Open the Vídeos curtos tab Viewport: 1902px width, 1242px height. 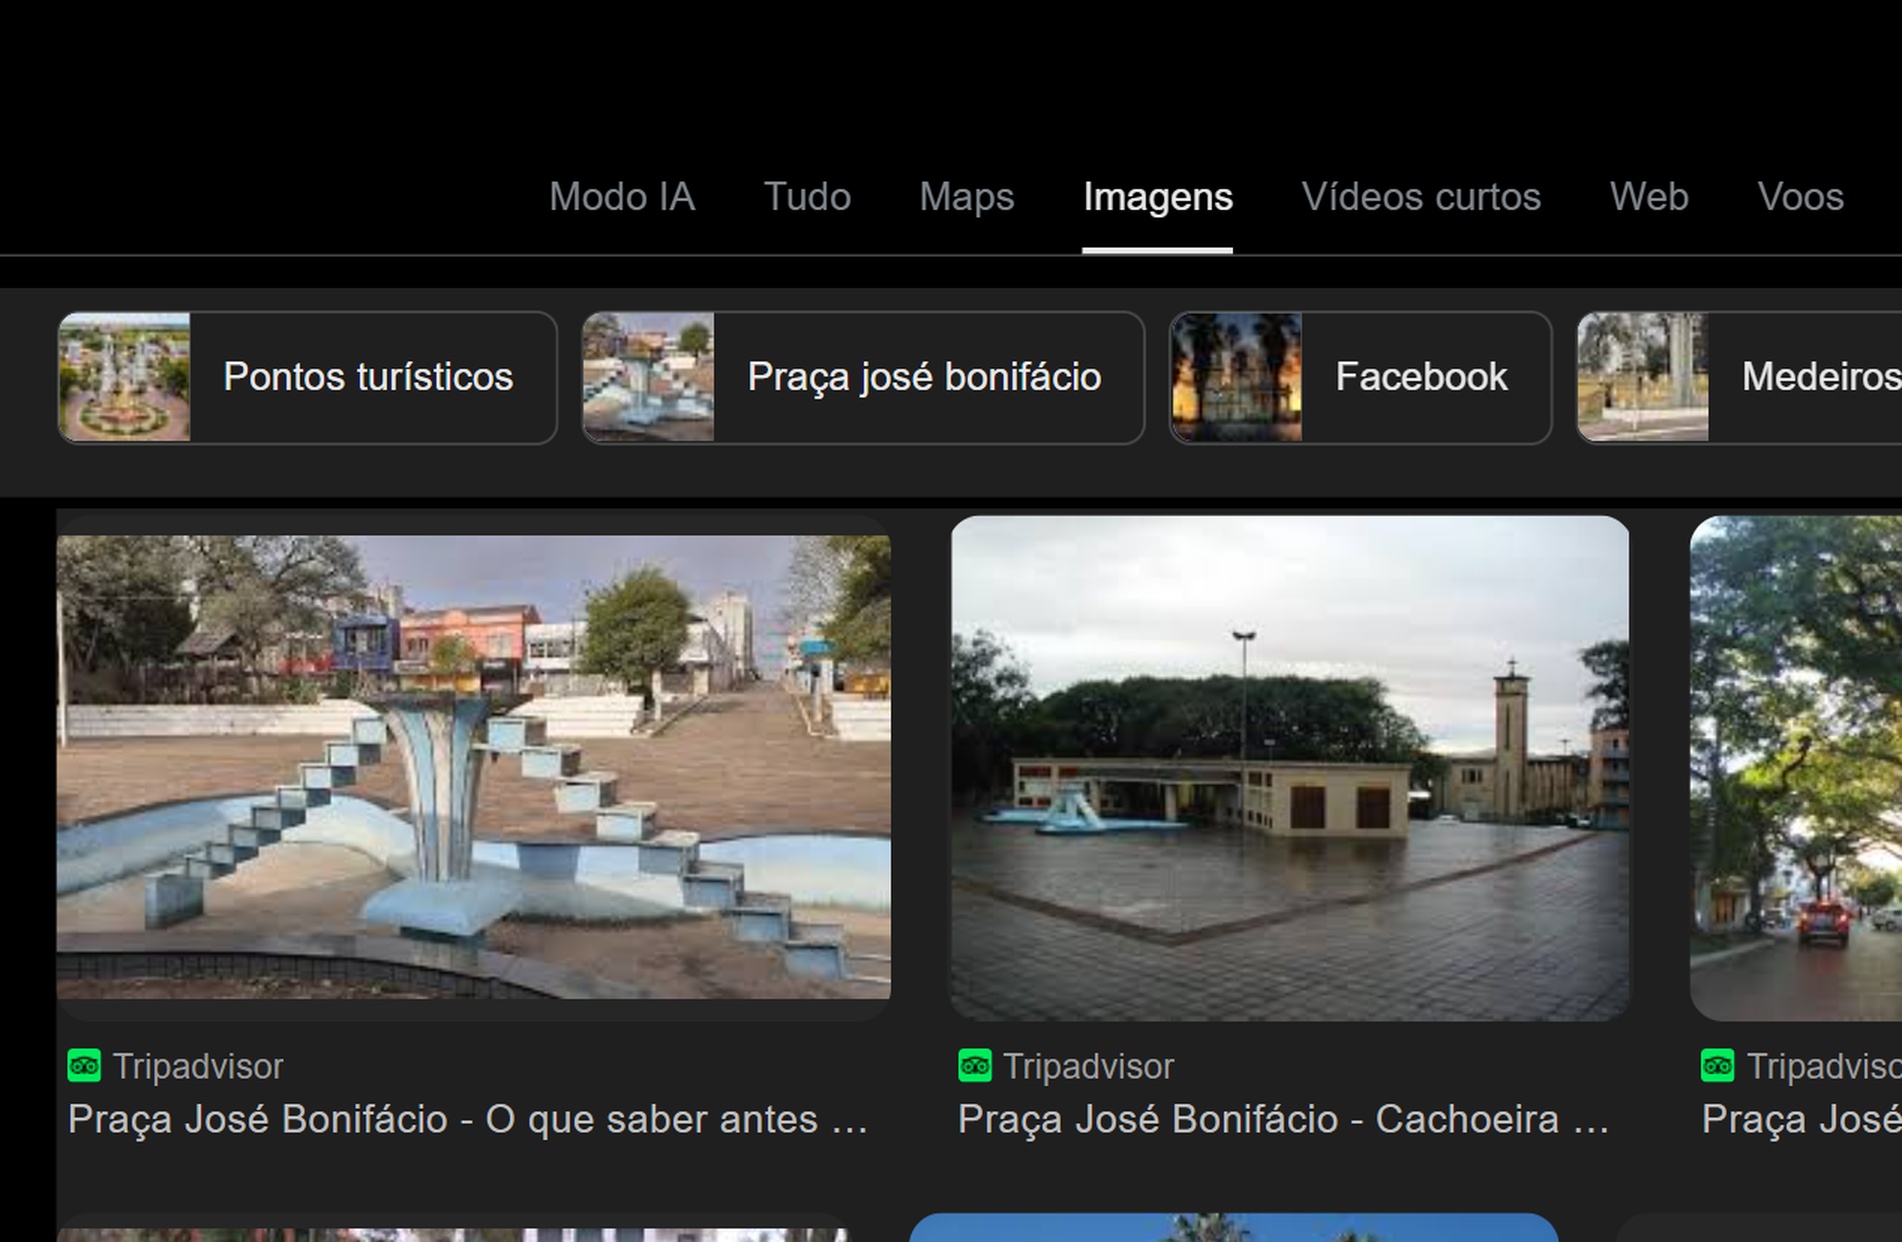click(1420, 197)
